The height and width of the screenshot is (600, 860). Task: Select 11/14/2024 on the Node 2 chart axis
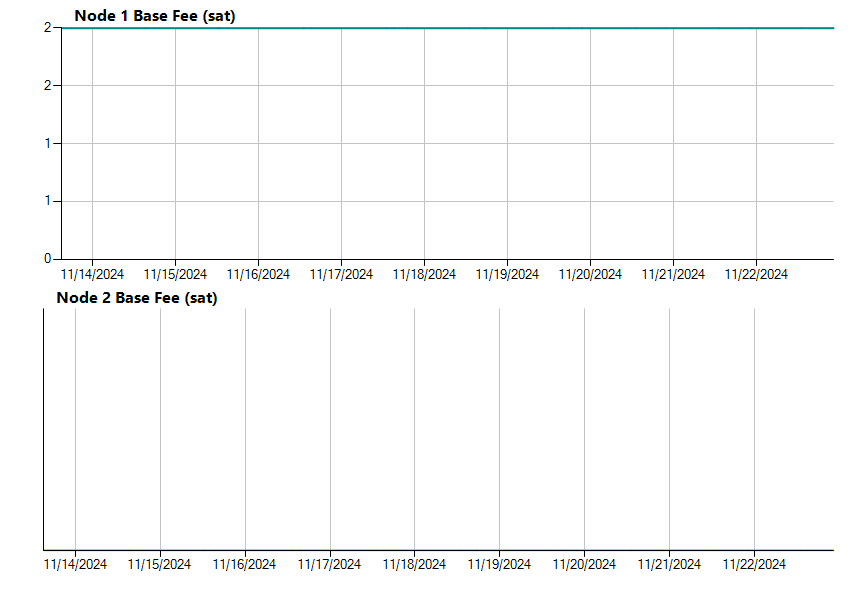click(x=75, y=564)
